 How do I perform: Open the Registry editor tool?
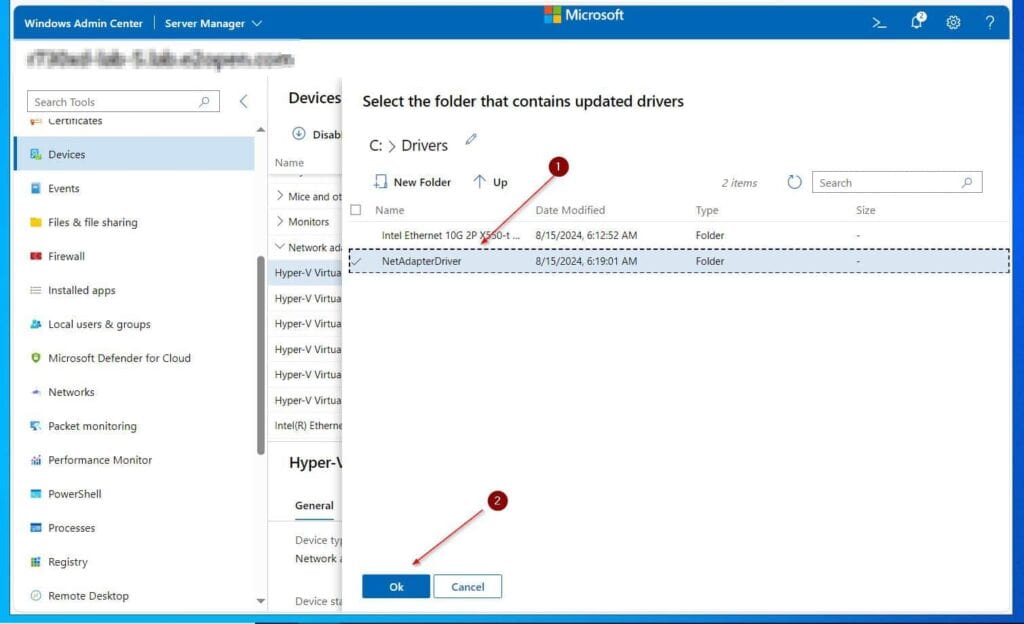70,561
